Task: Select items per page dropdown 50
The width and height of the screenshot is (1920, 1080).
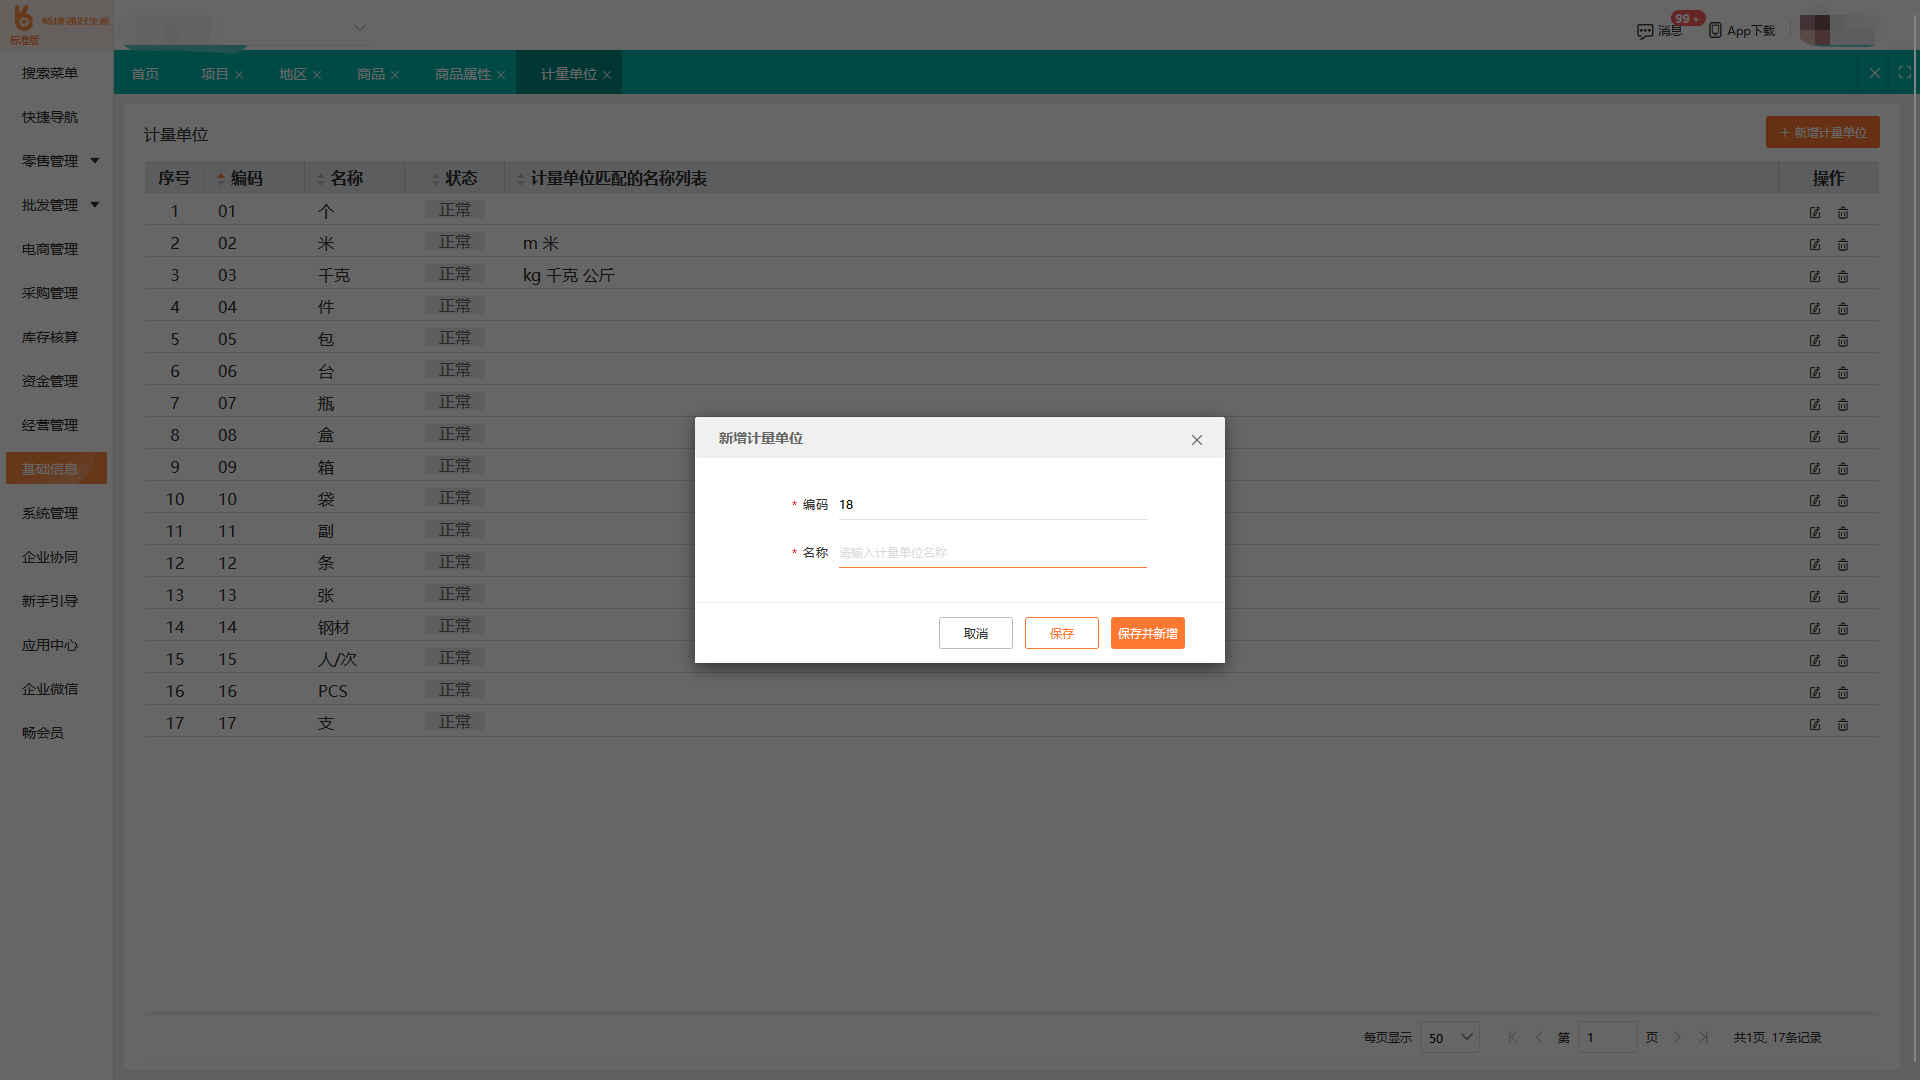Action: [1449, 1038]
